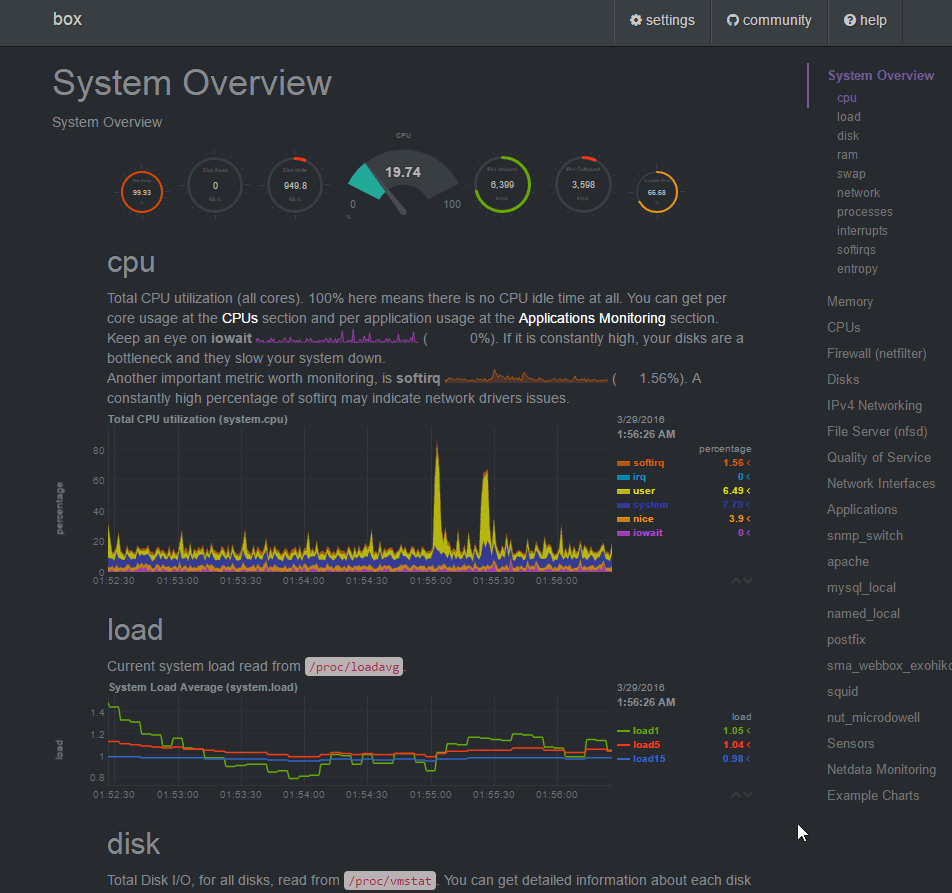This screenshot has width=952, height=893.
Task: Open the settings gear menu
Action: tap(662, 20)
